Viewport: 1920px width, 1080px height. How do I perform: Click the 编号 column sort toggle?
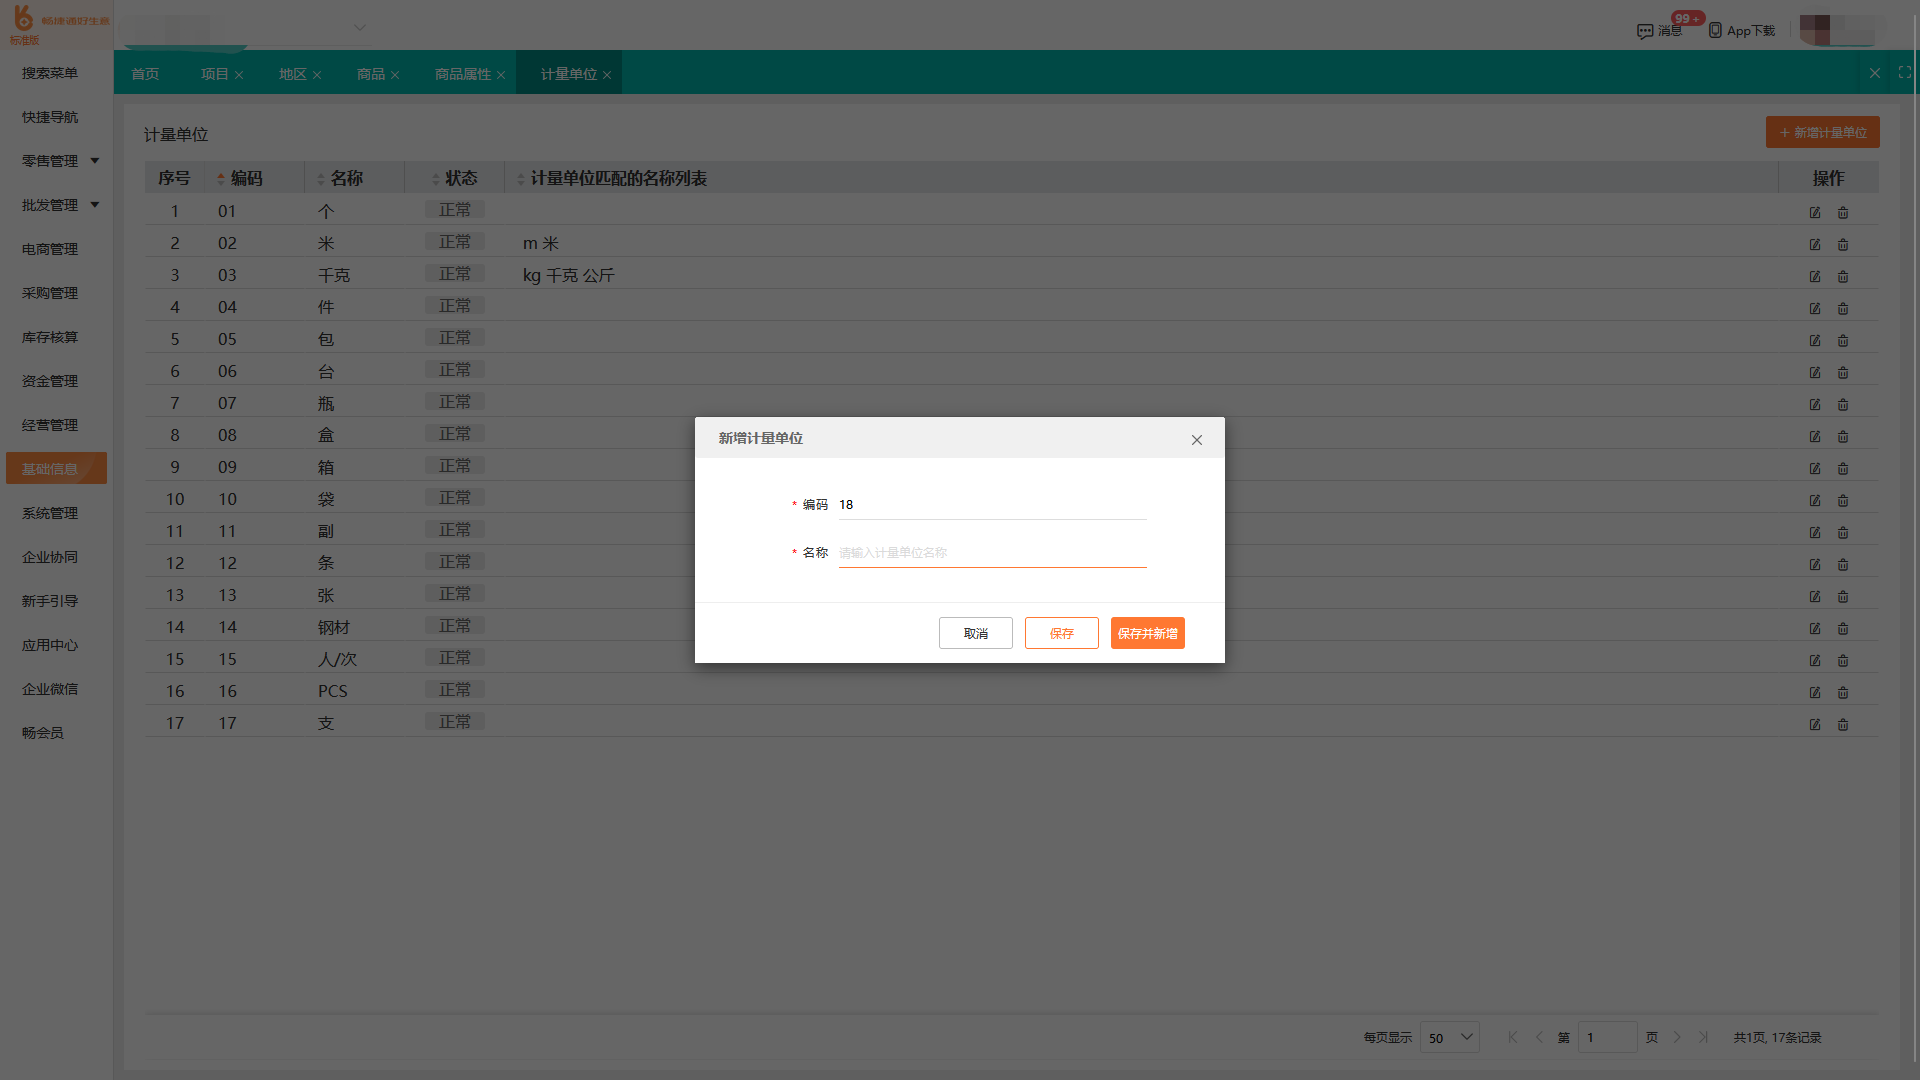click(215, 178)
